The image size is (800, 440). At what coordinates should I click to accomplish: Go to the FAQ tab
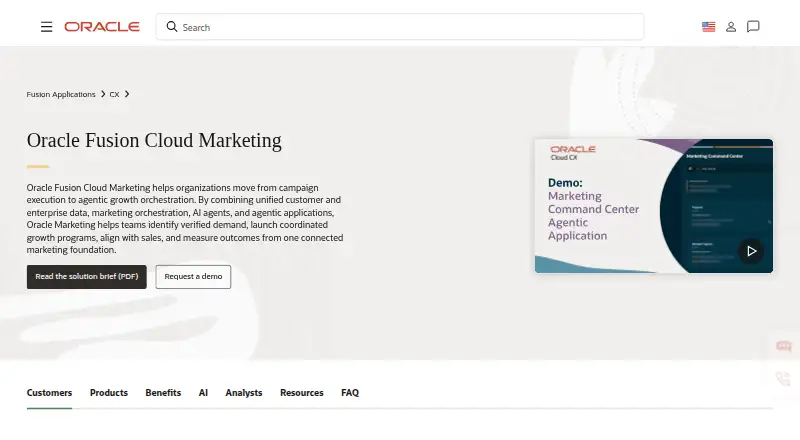pos(350,393)
